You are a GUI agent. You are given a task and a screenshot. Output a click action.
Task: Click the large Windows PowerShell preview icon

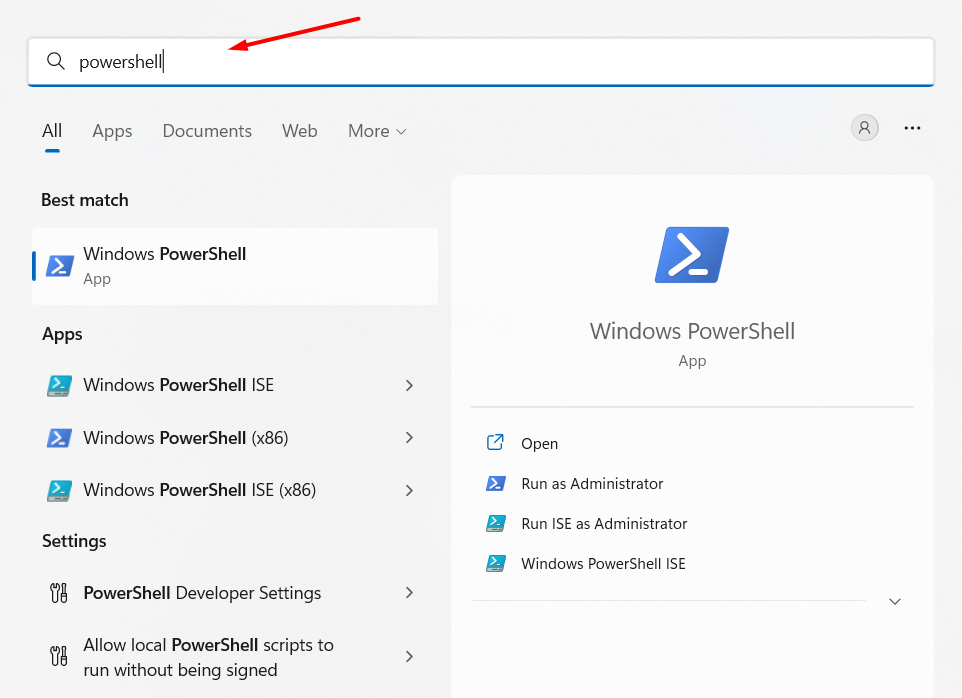[692, 255]
